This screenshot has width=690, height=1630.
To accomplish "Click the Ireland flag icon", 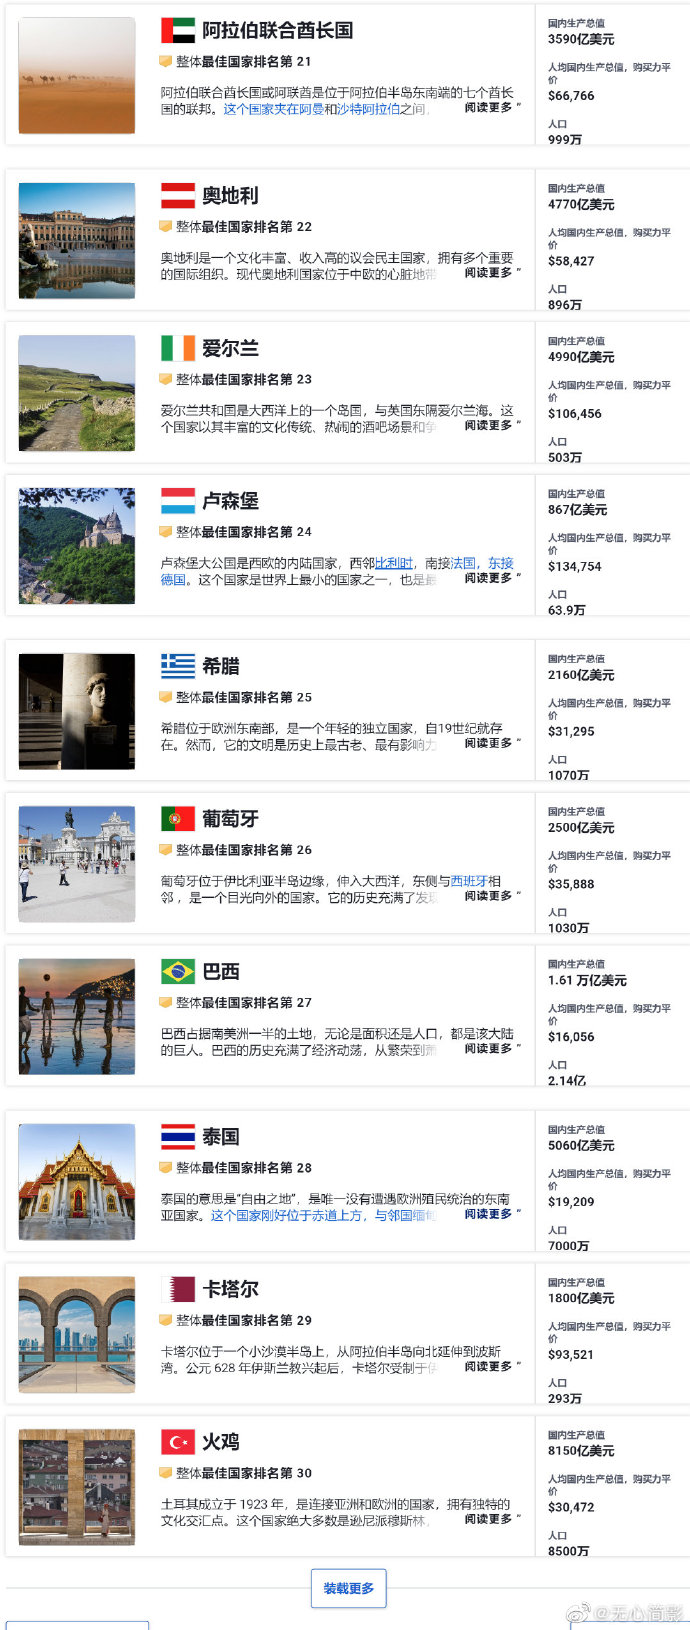I will pos(178,348).
